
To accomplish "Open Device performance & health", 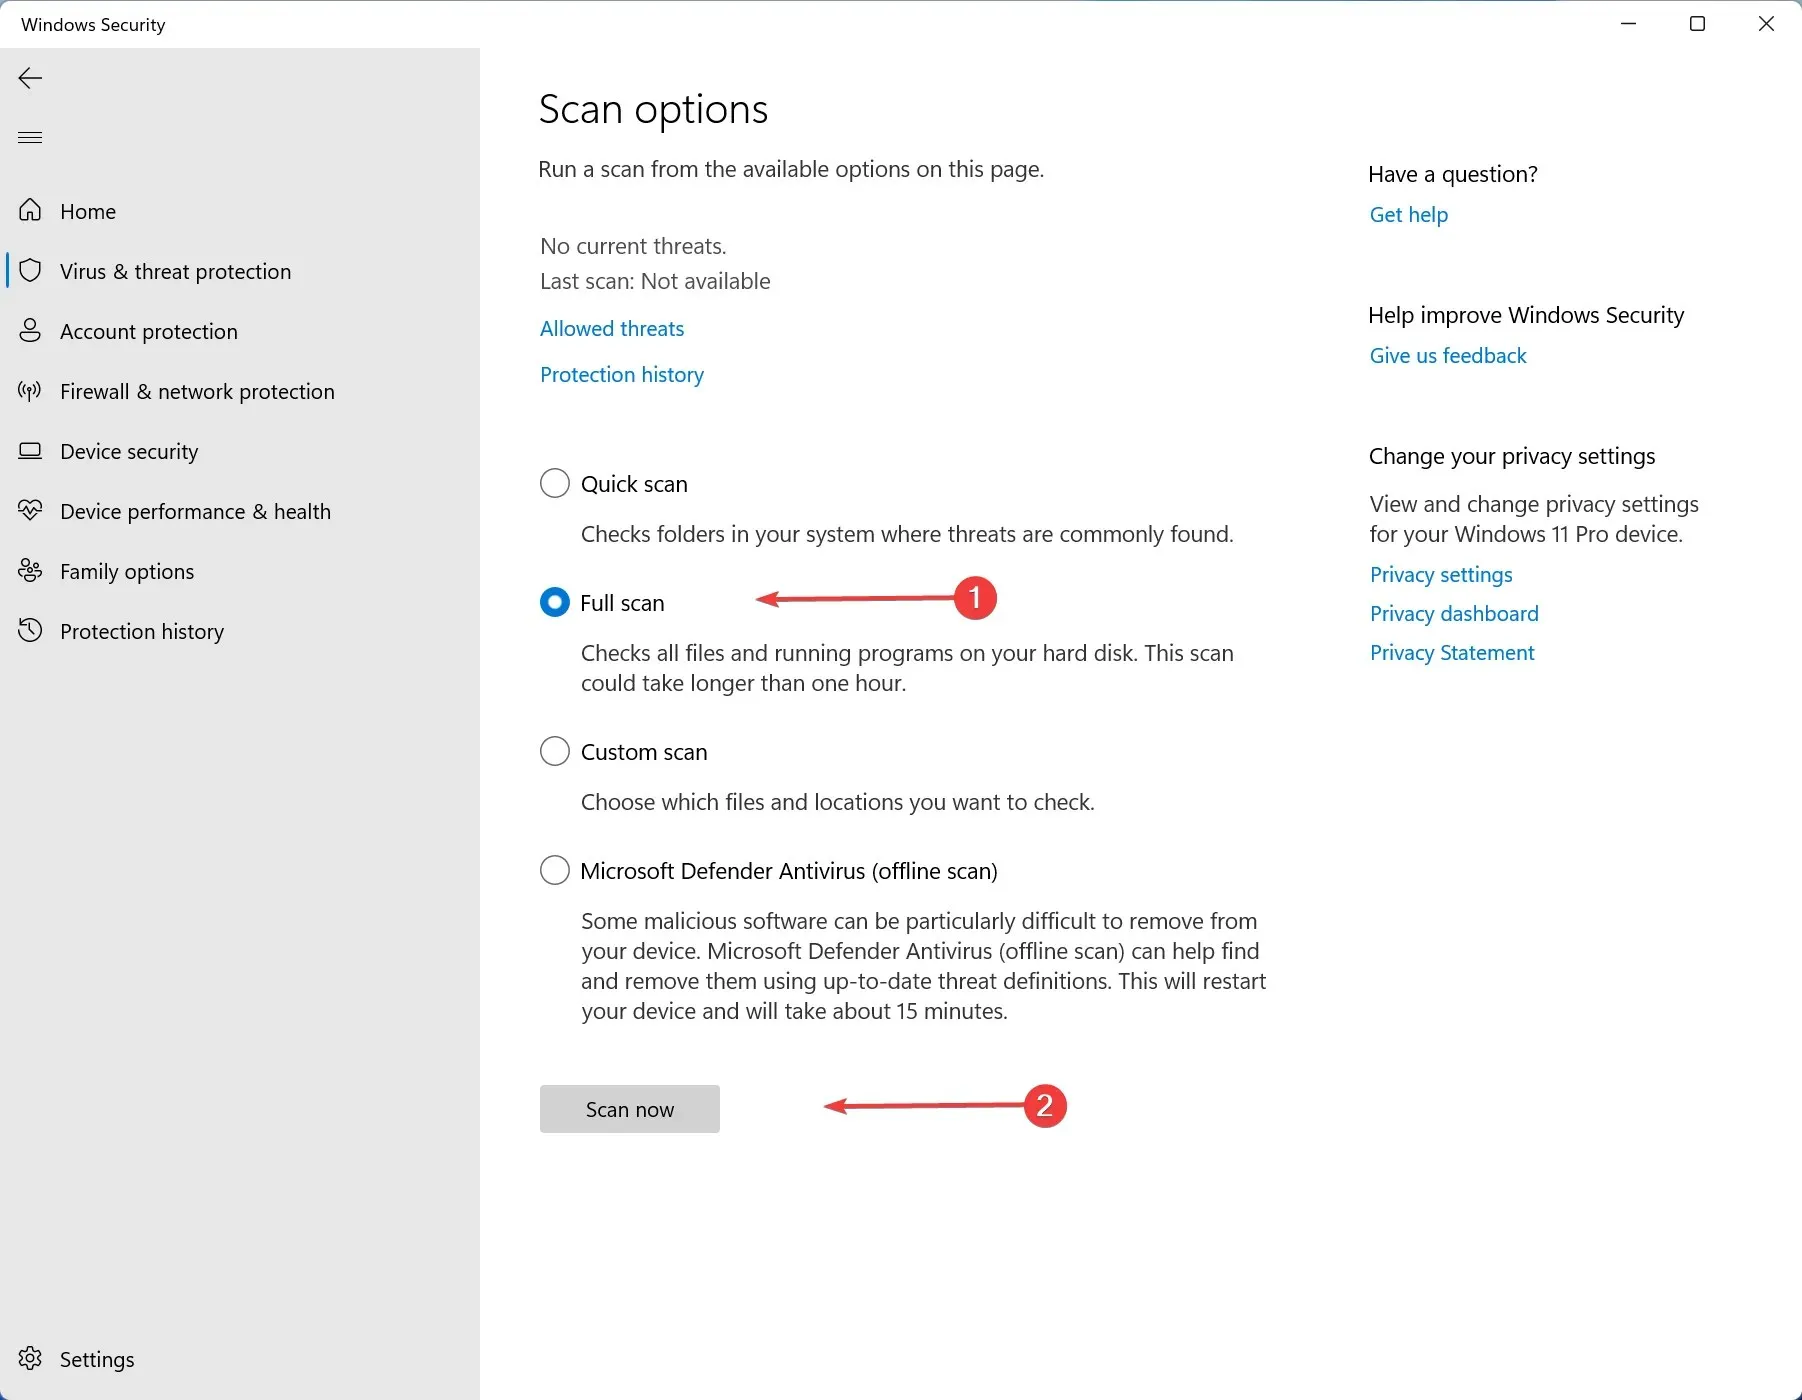I will [x=195, y=511].
